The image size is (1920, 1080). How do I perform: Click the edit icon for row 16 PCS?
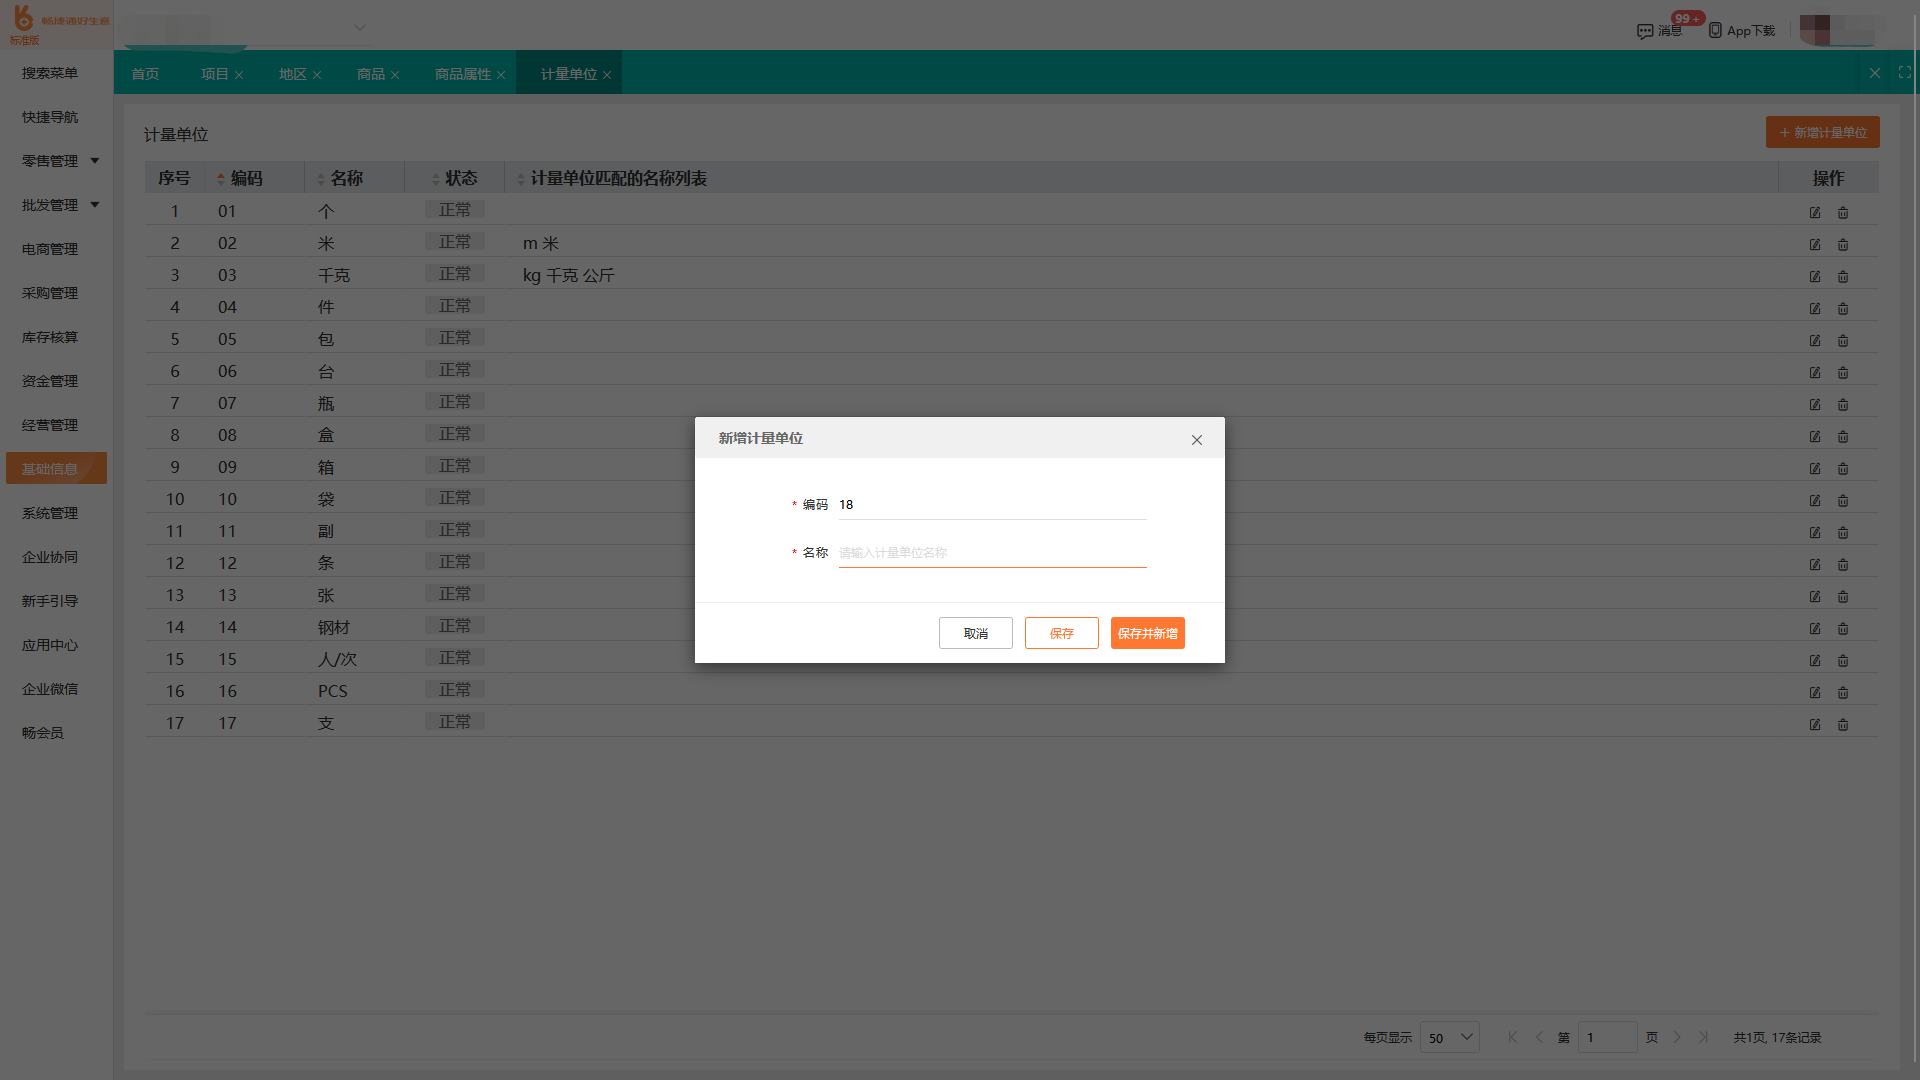pos(1815,691)
